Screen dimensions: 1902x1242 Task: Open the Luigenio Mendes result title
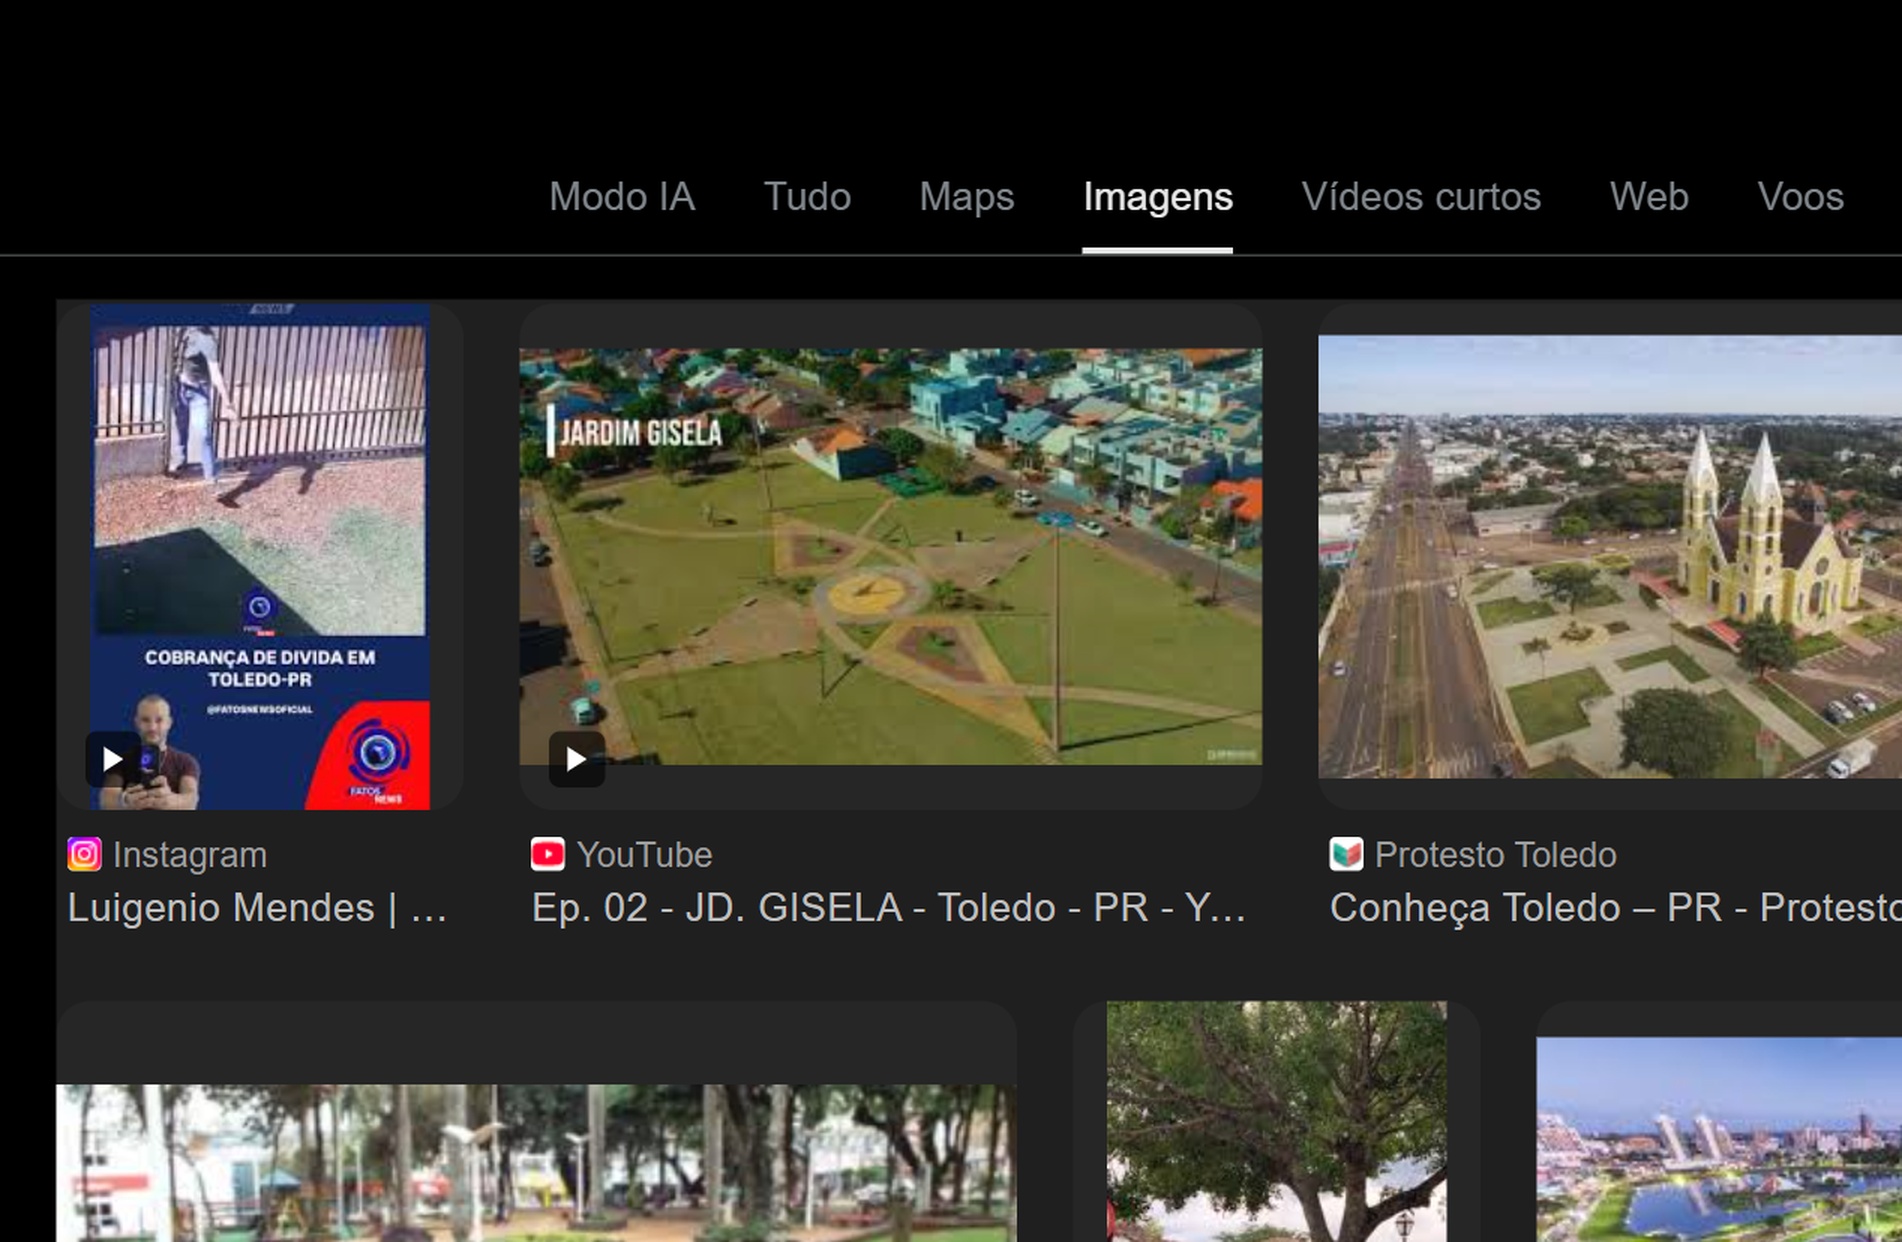coord(256,908)
